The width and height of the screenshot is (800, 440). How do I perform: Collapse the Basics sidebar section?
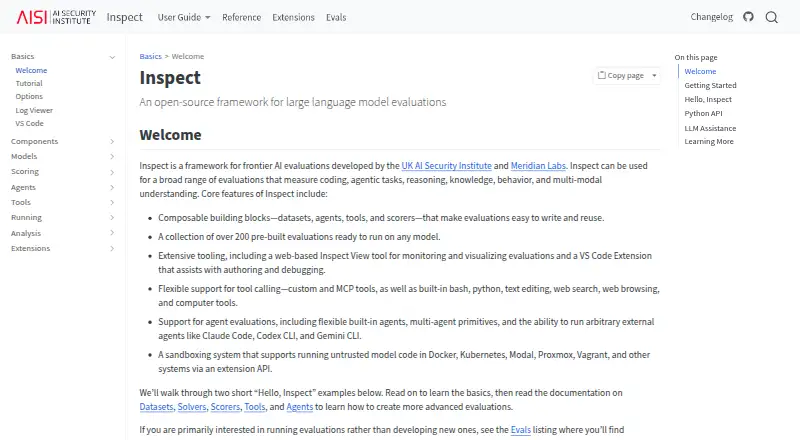[x=112, y=57]
